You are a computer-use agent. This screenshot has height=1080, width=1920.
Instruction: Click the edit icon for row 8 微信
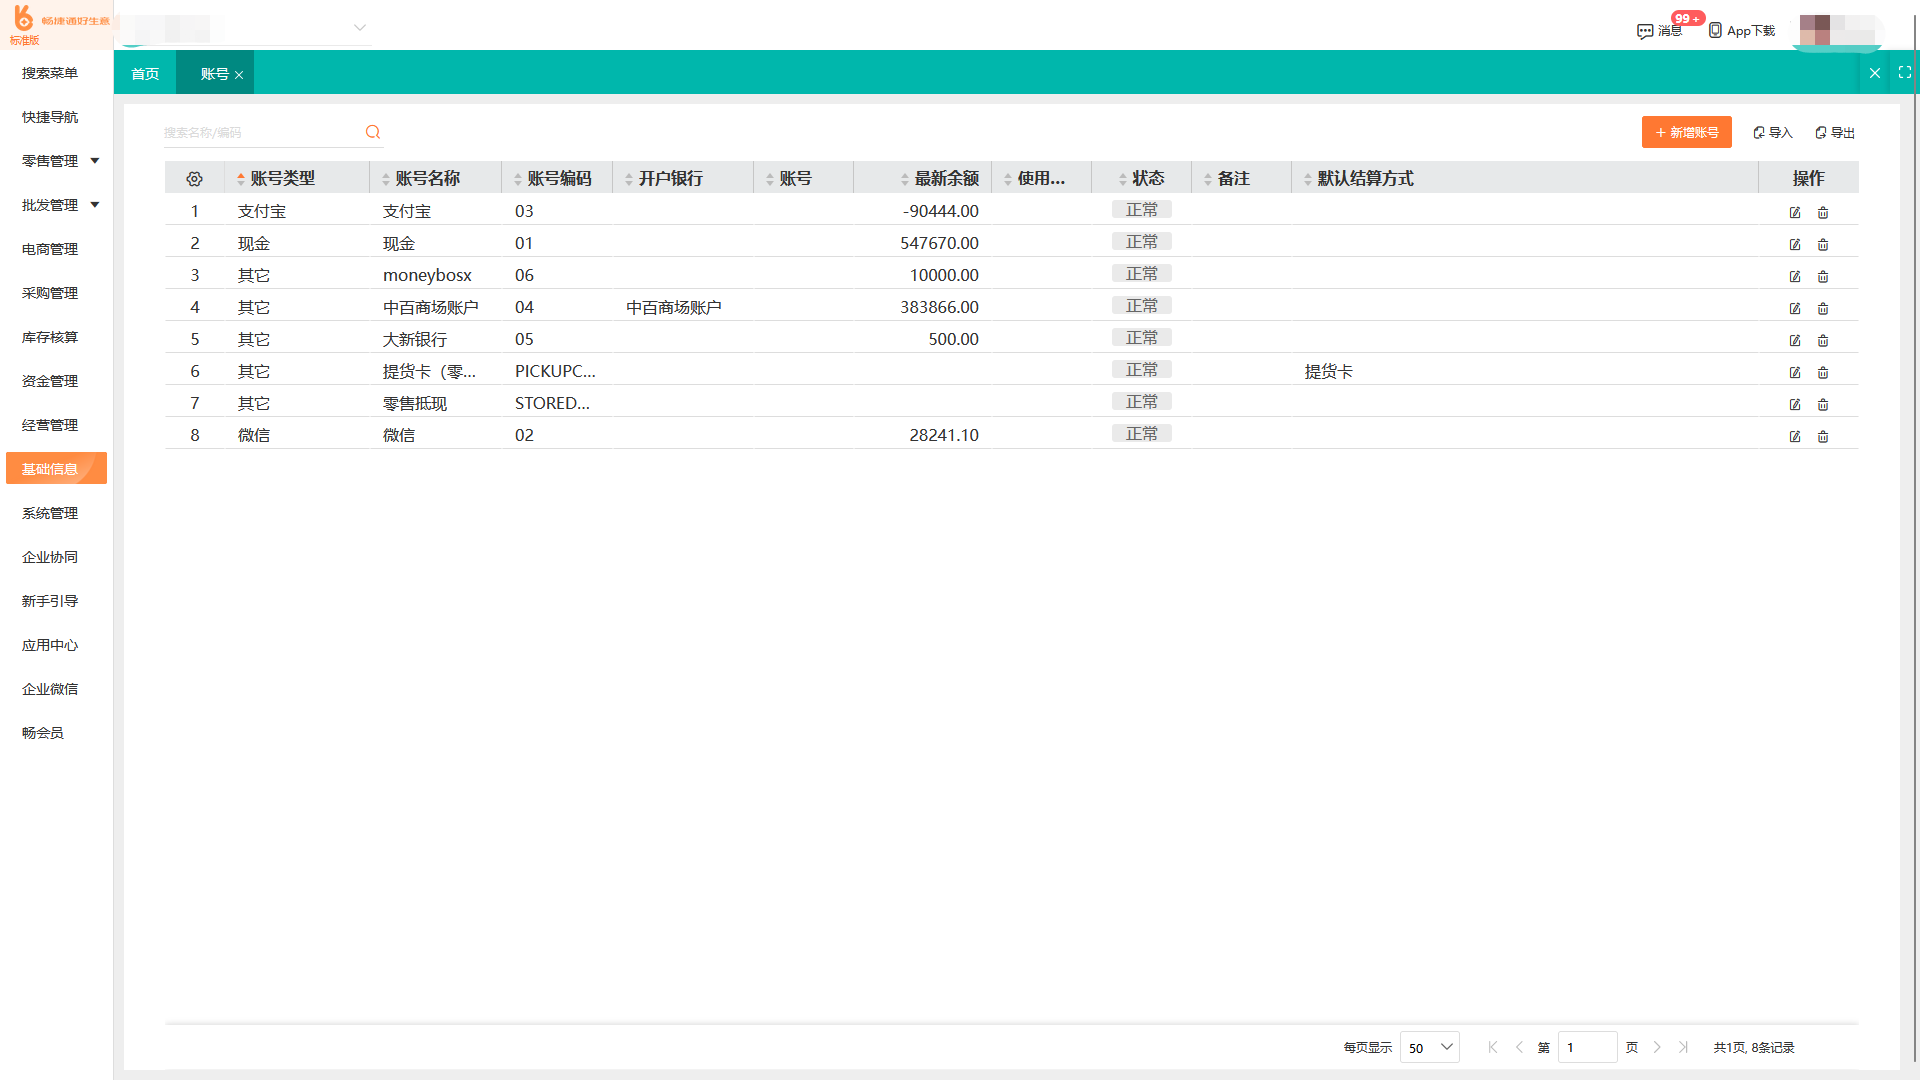tap(1795, 433)
